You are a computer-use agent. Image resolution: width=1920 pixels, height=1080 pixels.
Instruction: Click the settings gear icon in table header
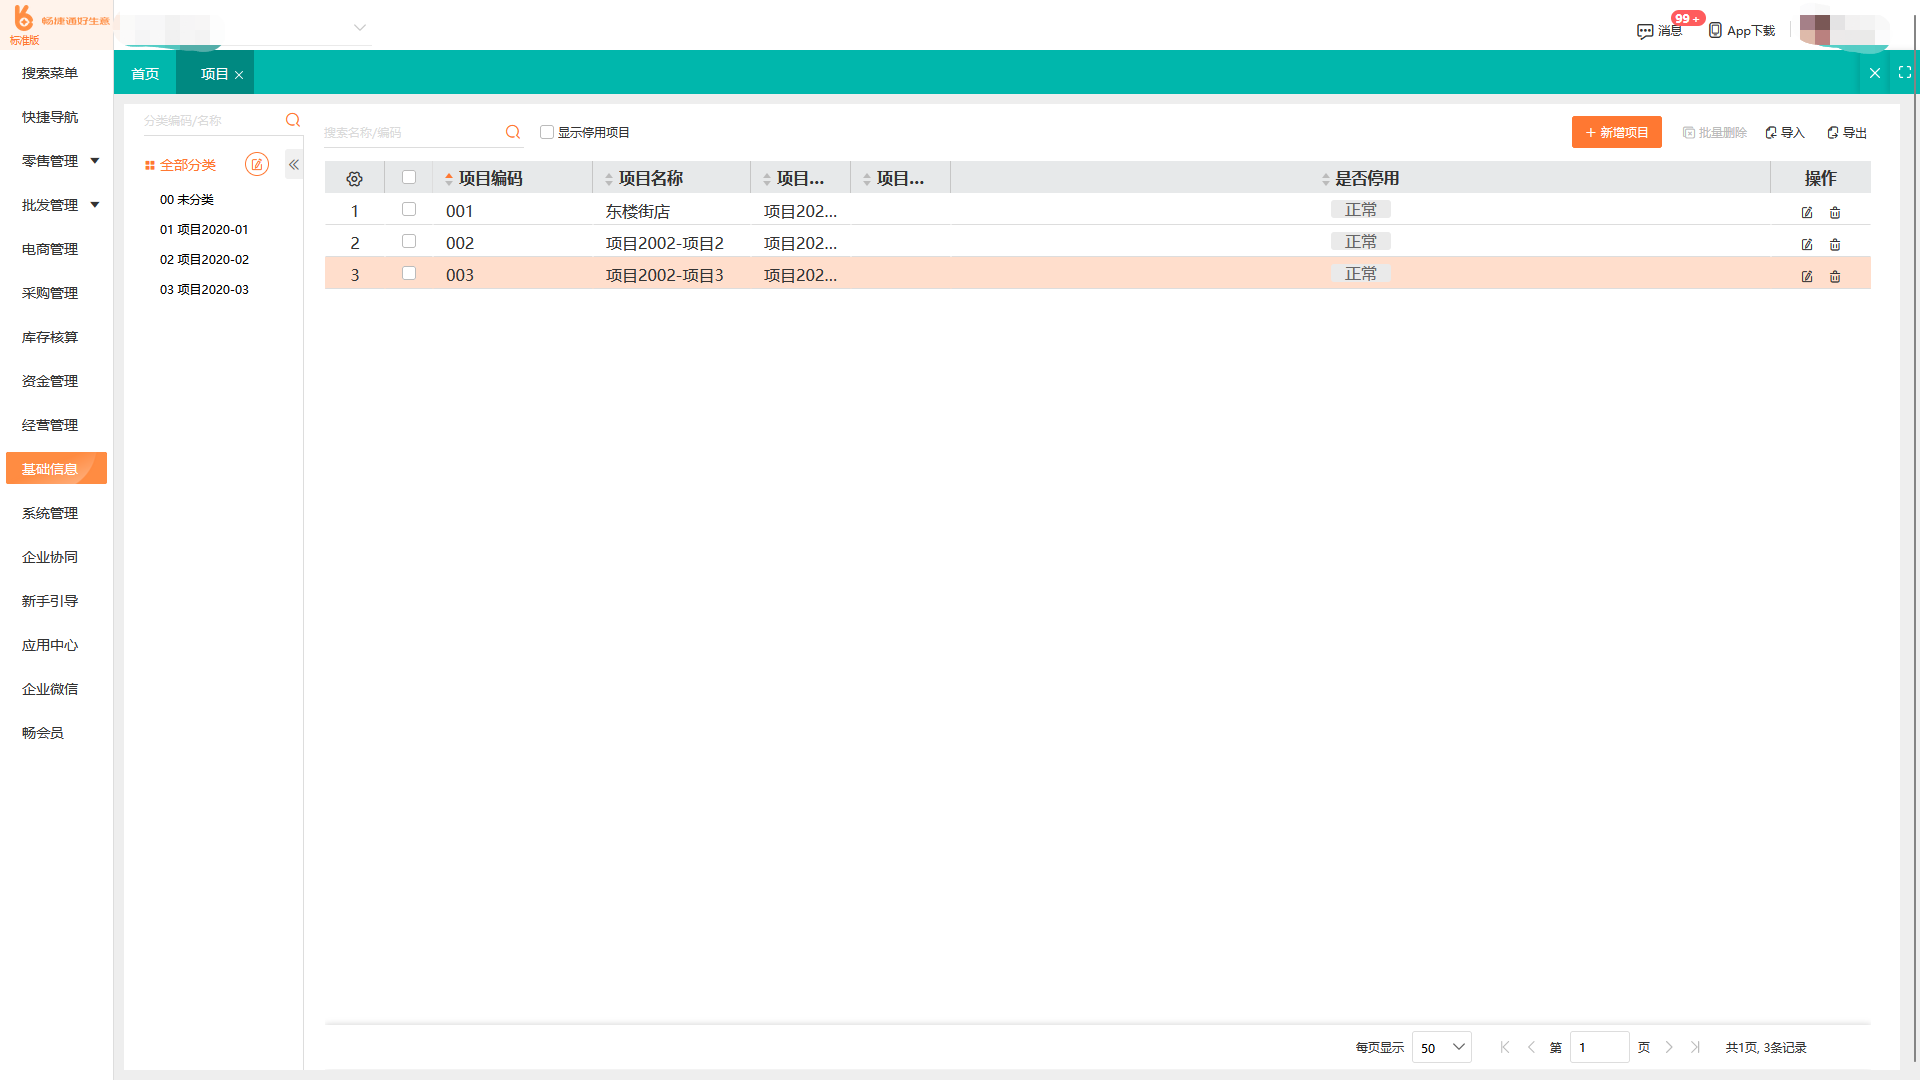click(353, 178)
